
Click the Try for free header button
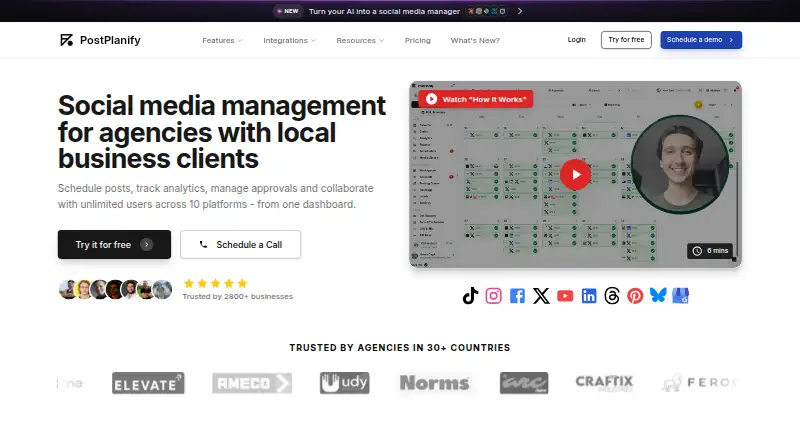pos(626,40)
